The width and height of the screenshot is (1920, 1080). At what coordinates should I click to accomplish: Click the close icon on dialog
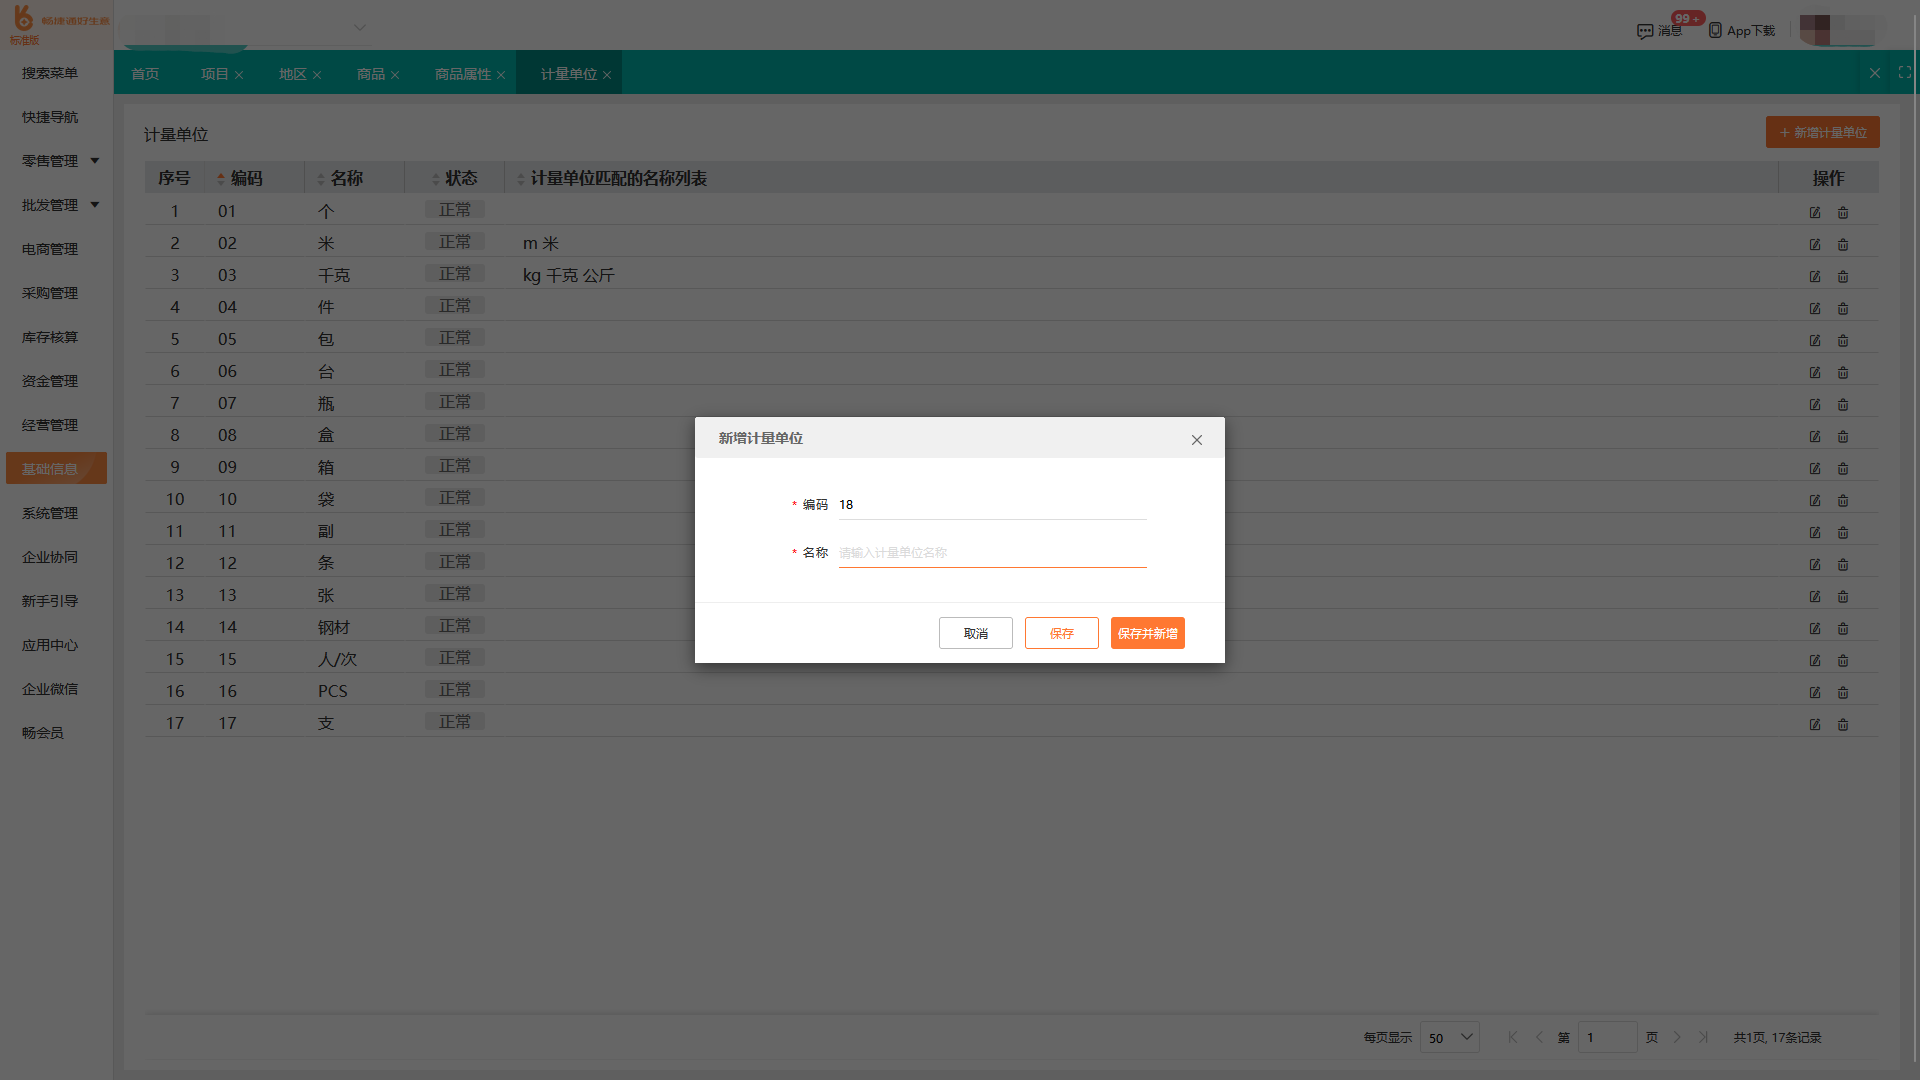click(x=1197, y=440)
